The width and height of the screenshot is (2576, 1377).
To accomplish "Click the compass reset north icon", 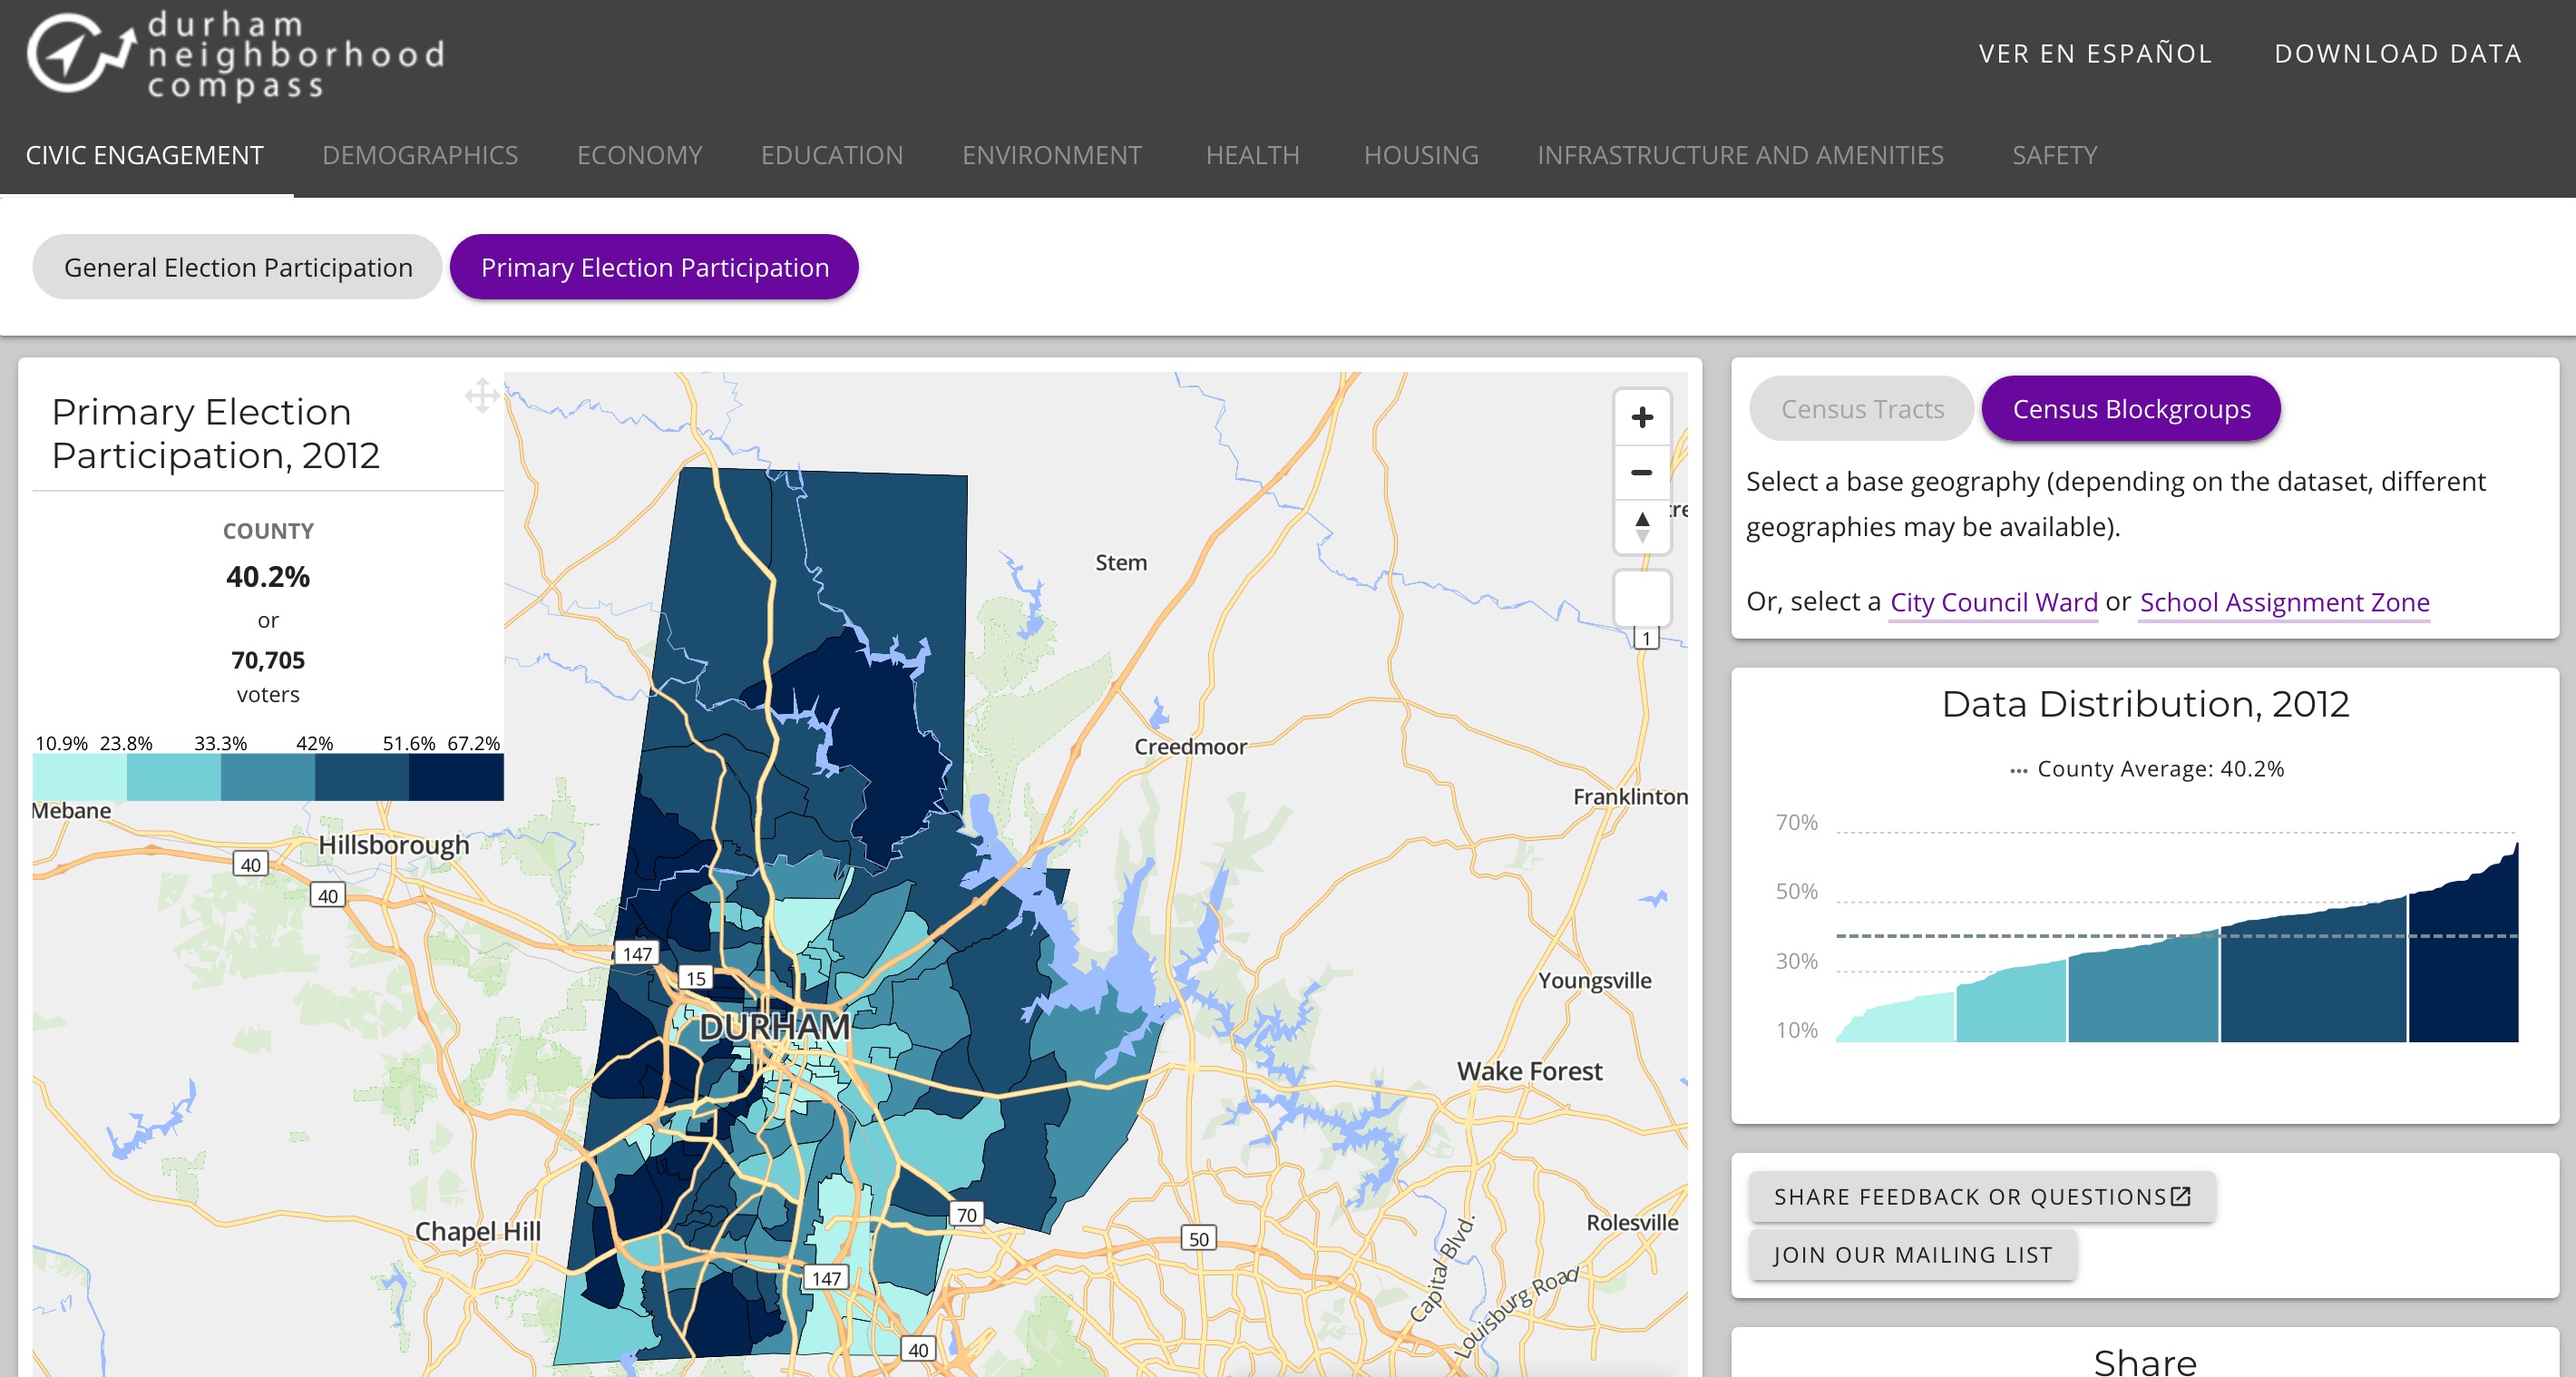I will pos(1643,527).
